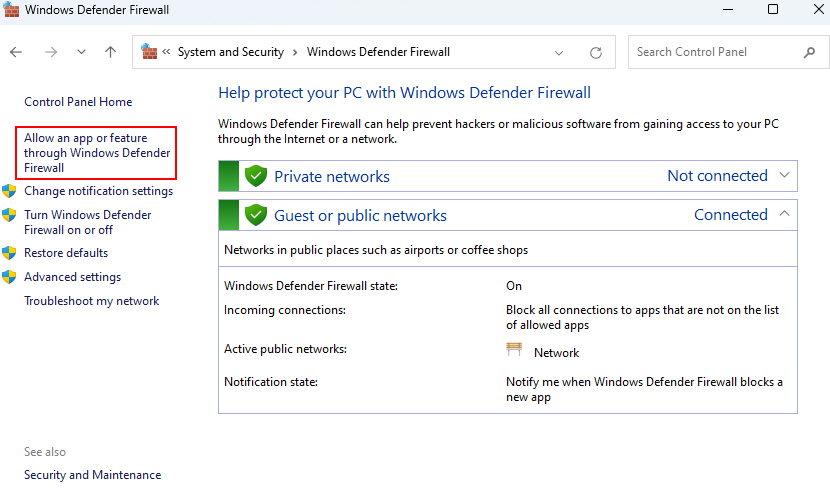Click the title bar firewall app icon

[11, 9]
